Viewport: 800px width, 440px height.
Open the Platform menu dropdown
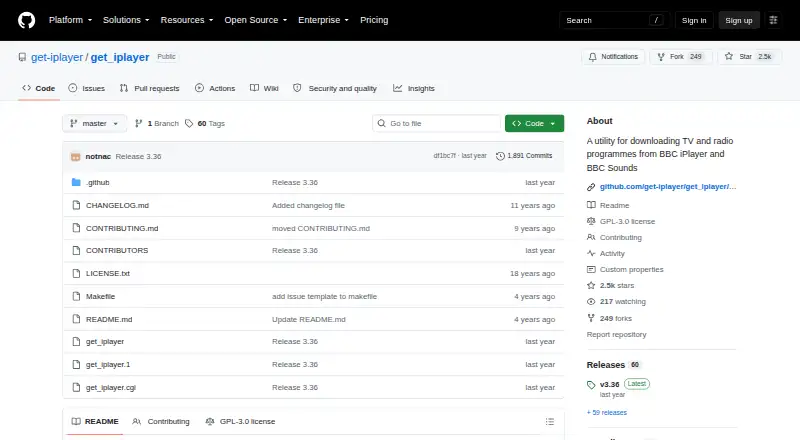[x=70, y=20]
